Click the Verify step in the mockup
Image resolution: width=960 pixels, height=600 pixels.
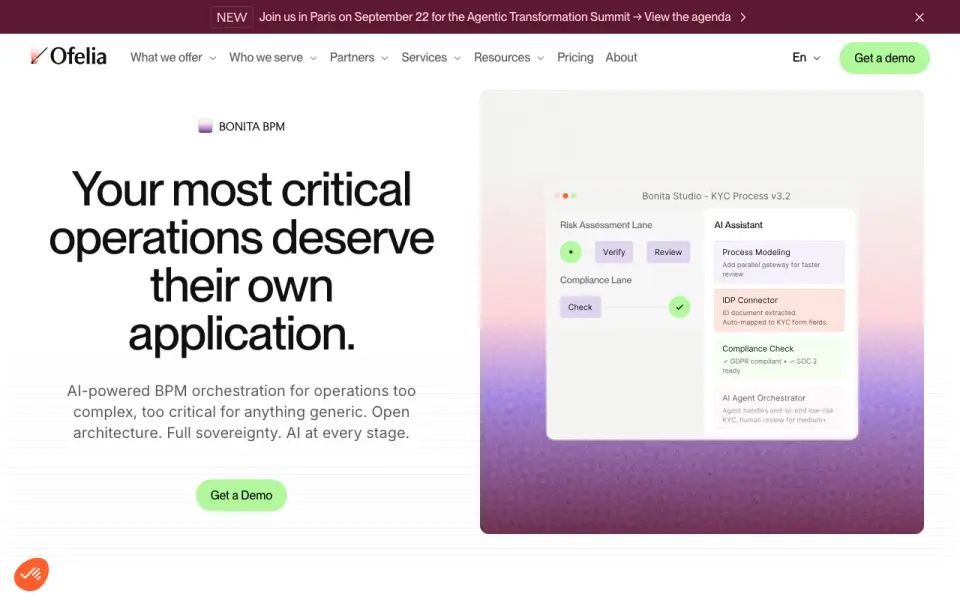click(613, 252)
